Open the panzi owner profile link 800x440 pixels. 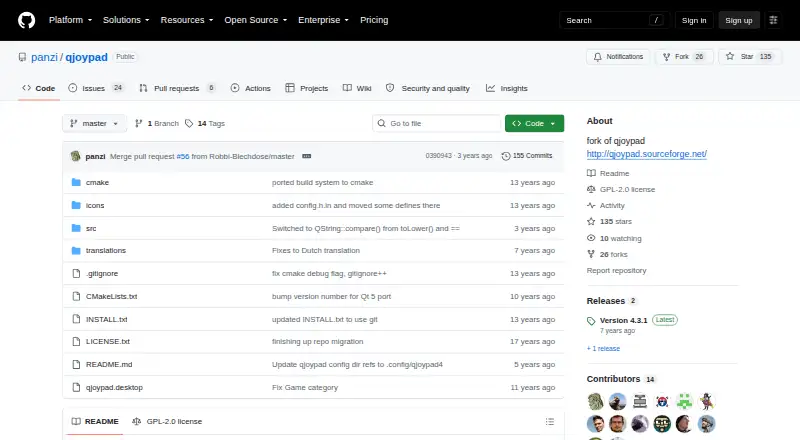pos(44,57)
